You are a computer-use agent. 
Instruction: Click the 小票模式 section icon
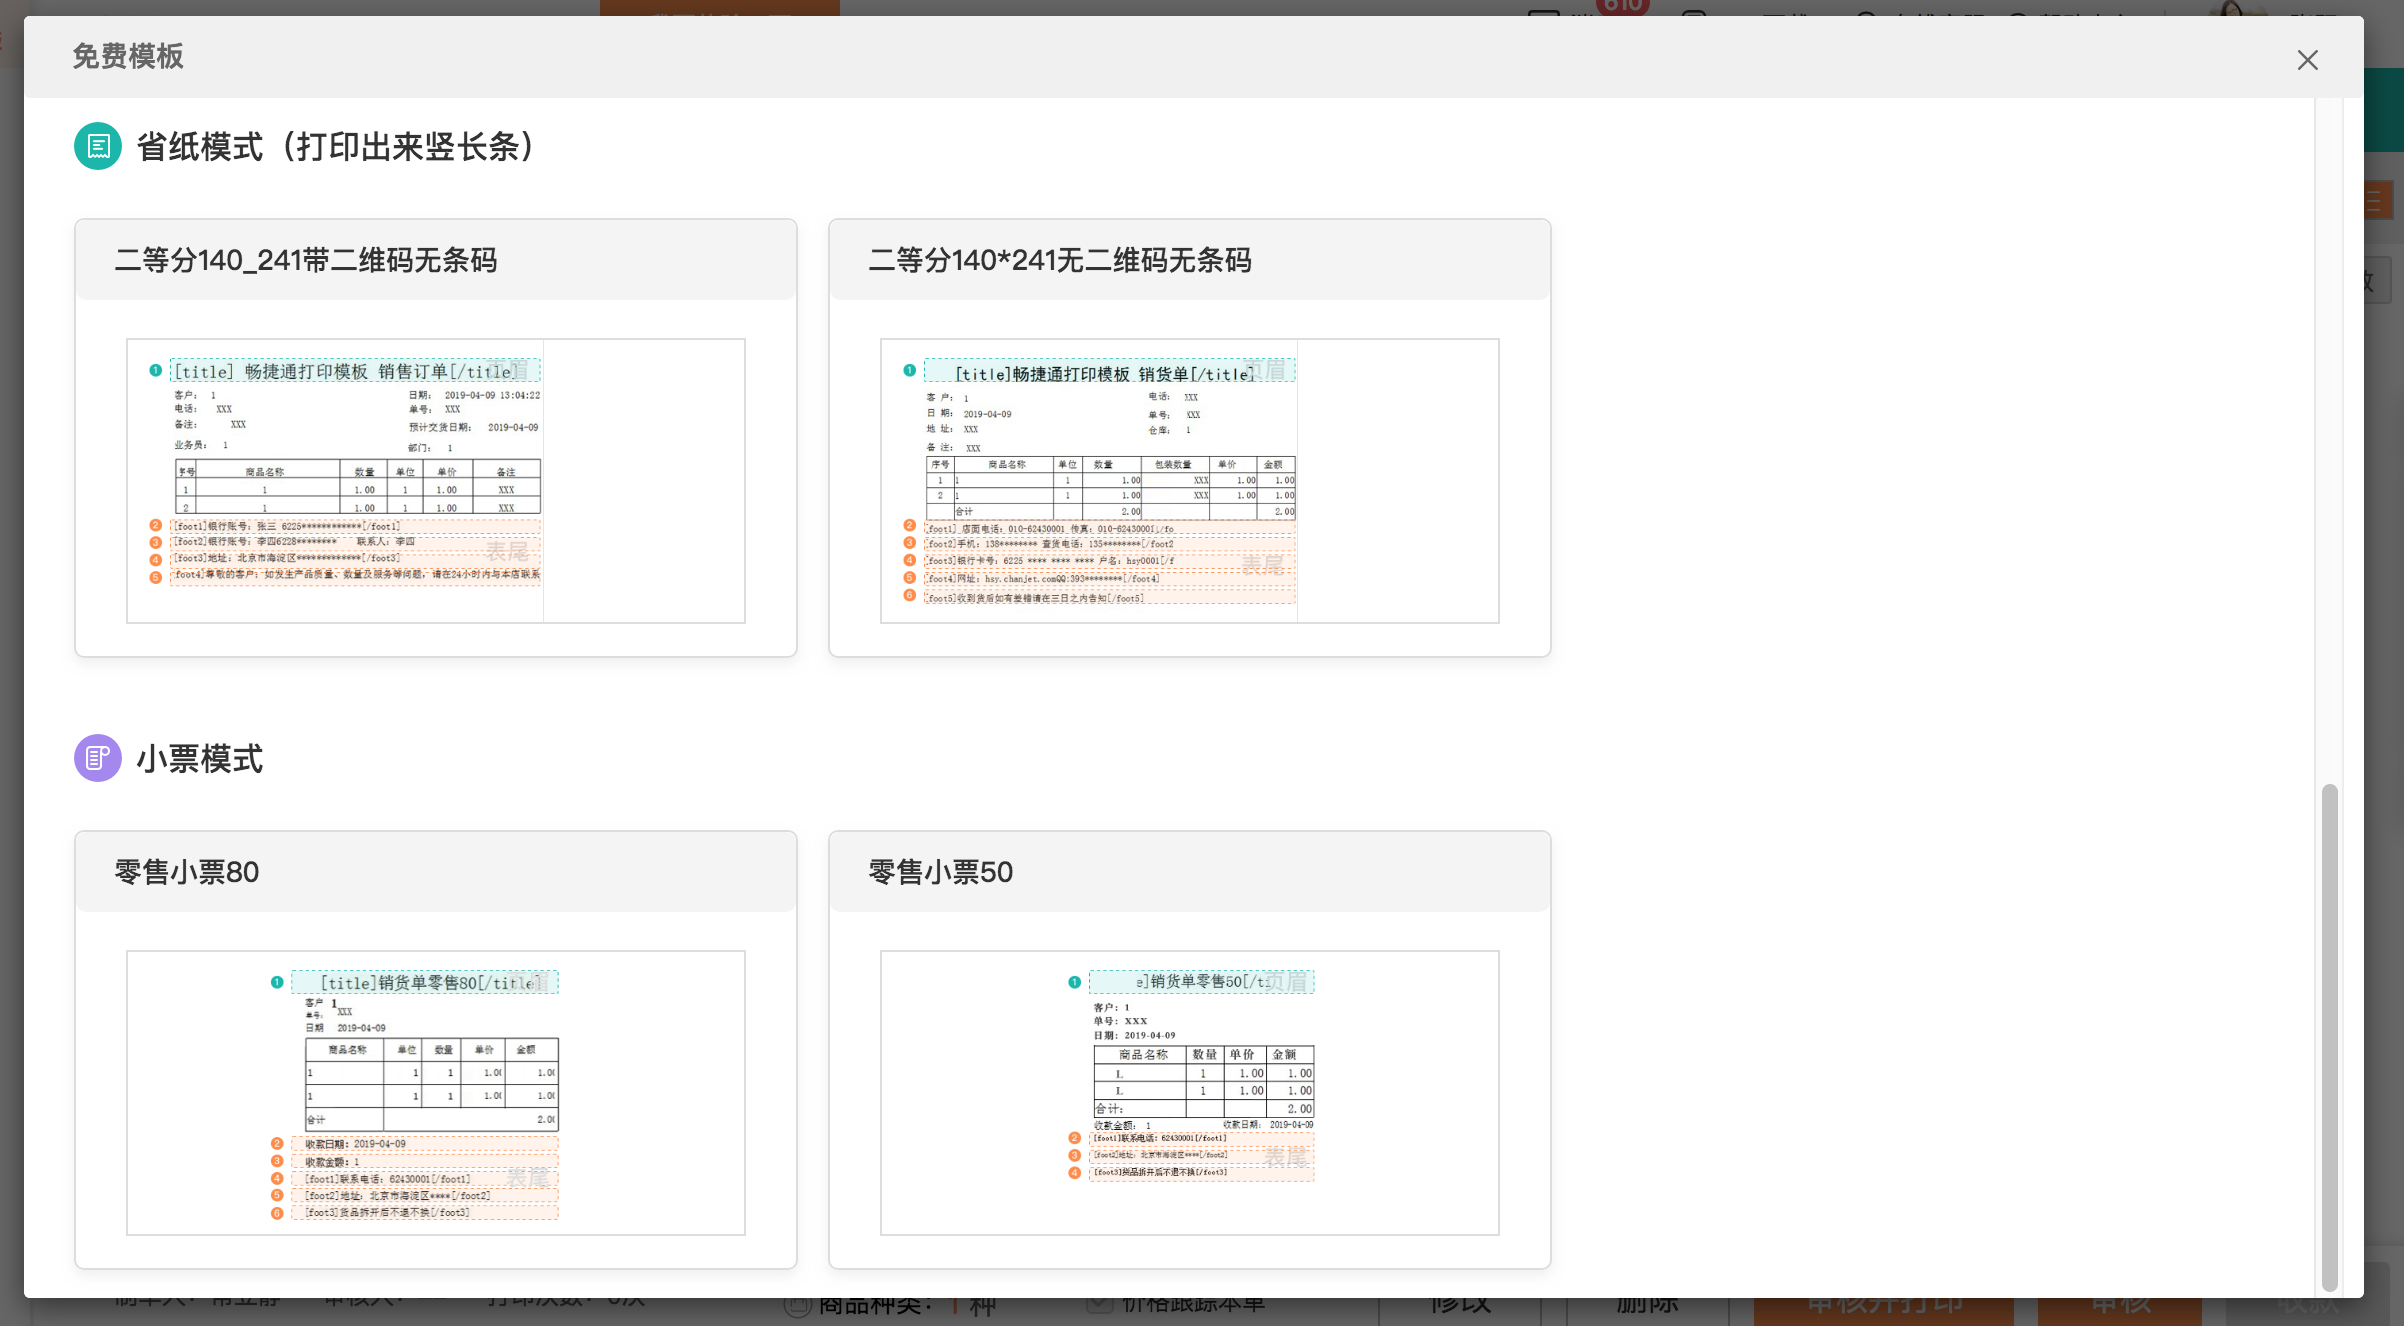(x=95, y=758)
